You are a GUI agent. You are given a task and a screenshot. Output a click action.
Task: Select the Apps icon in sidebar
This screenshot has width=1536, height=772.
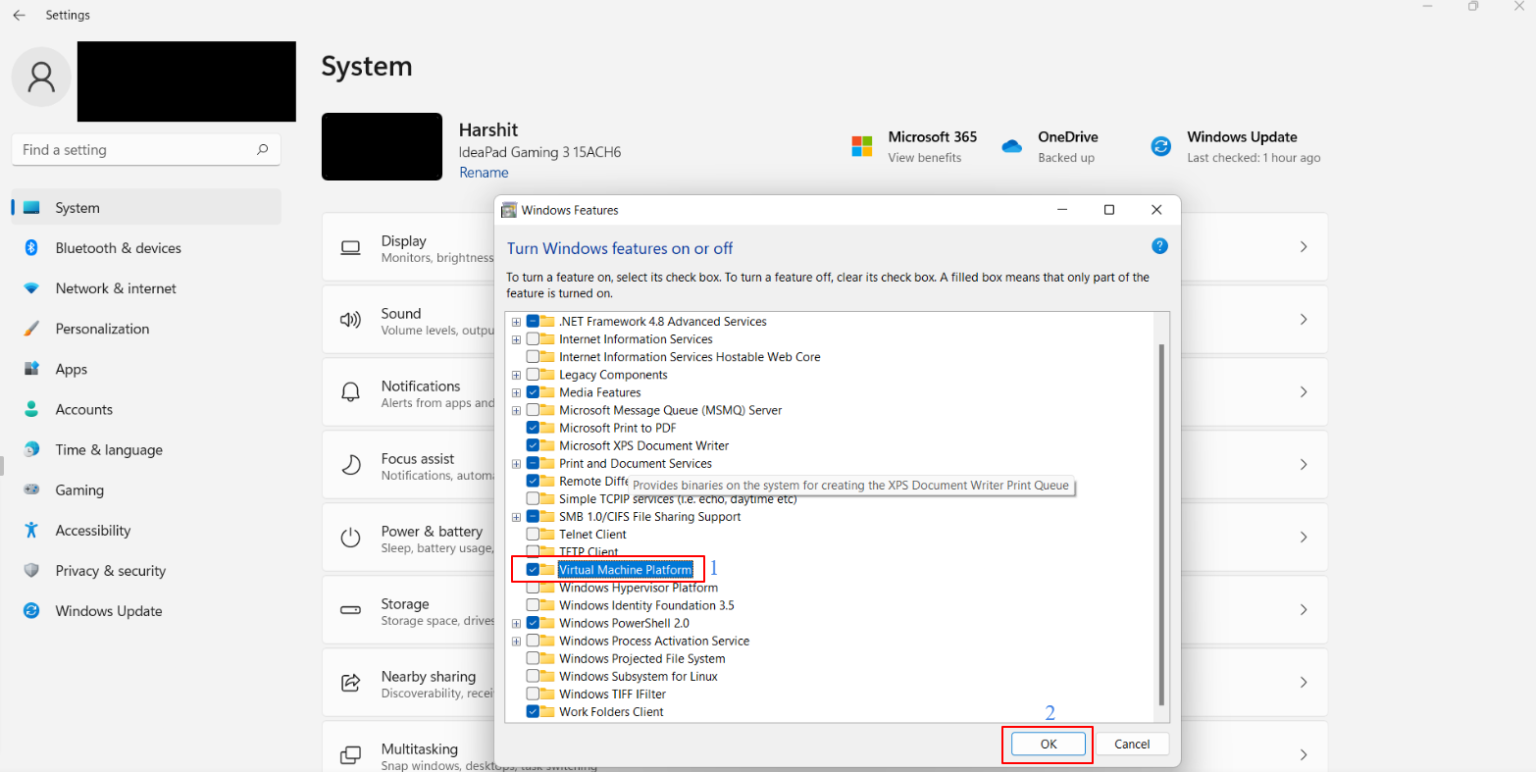[30, 368]
